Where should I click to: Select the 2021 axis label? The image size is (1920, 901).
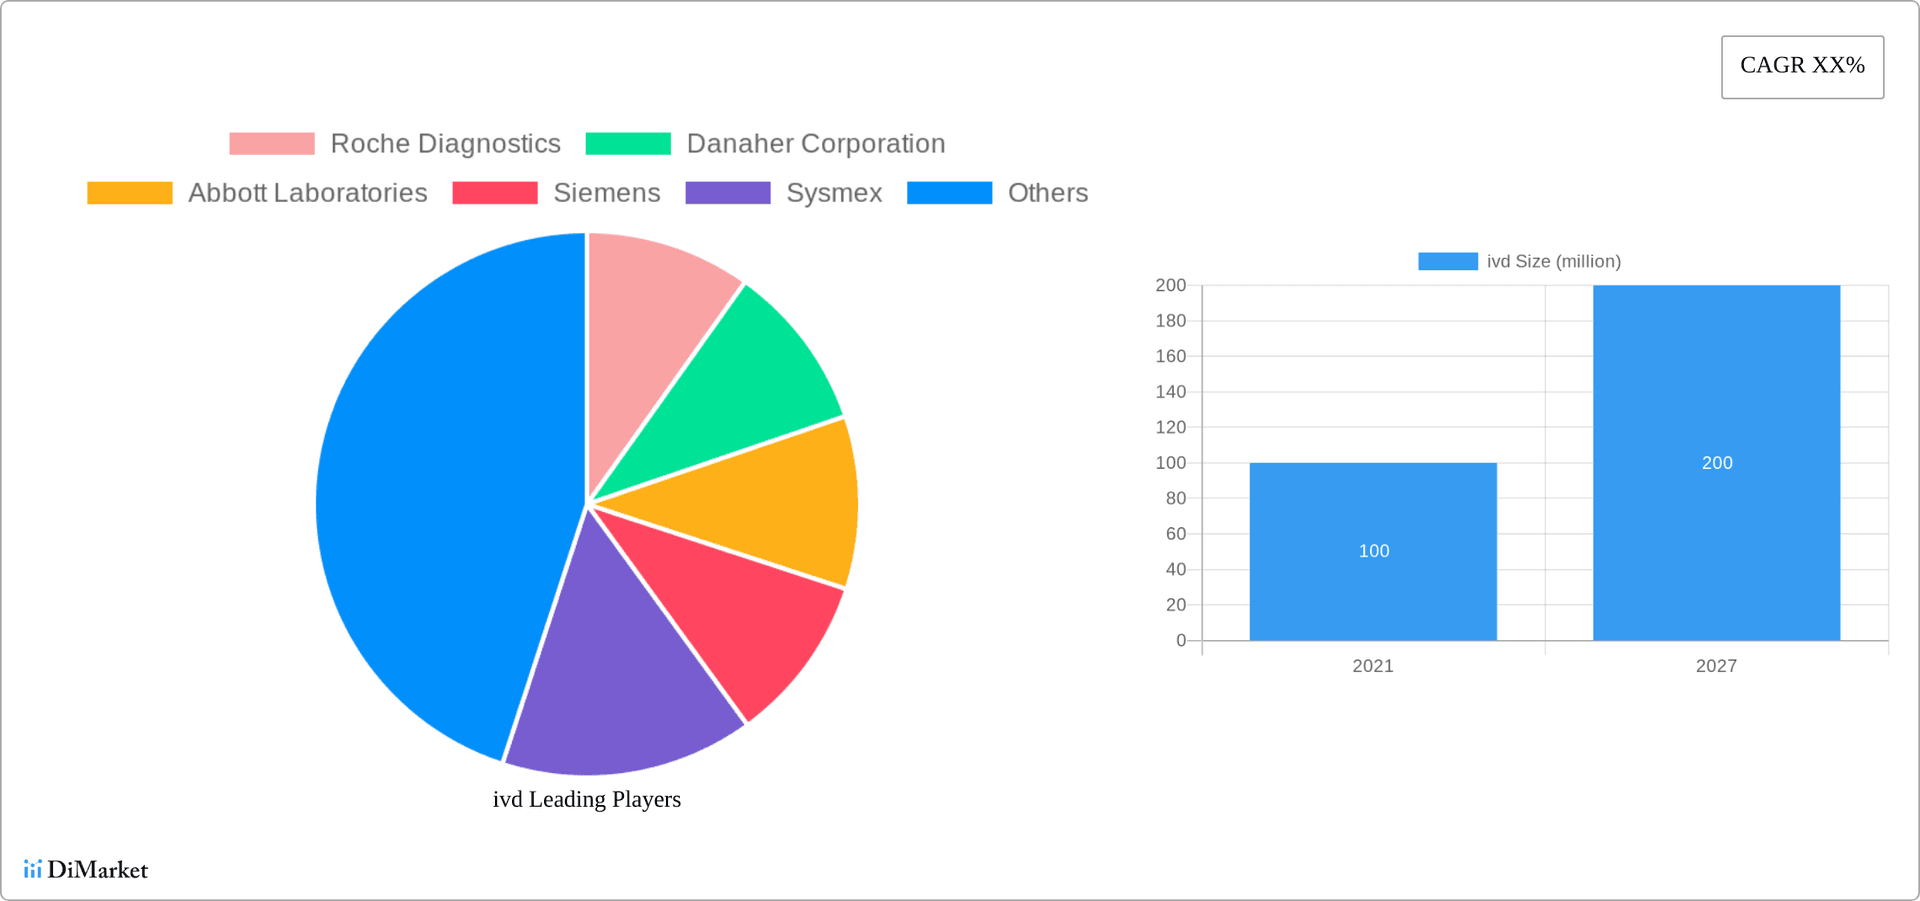(x=1373, y=665)
